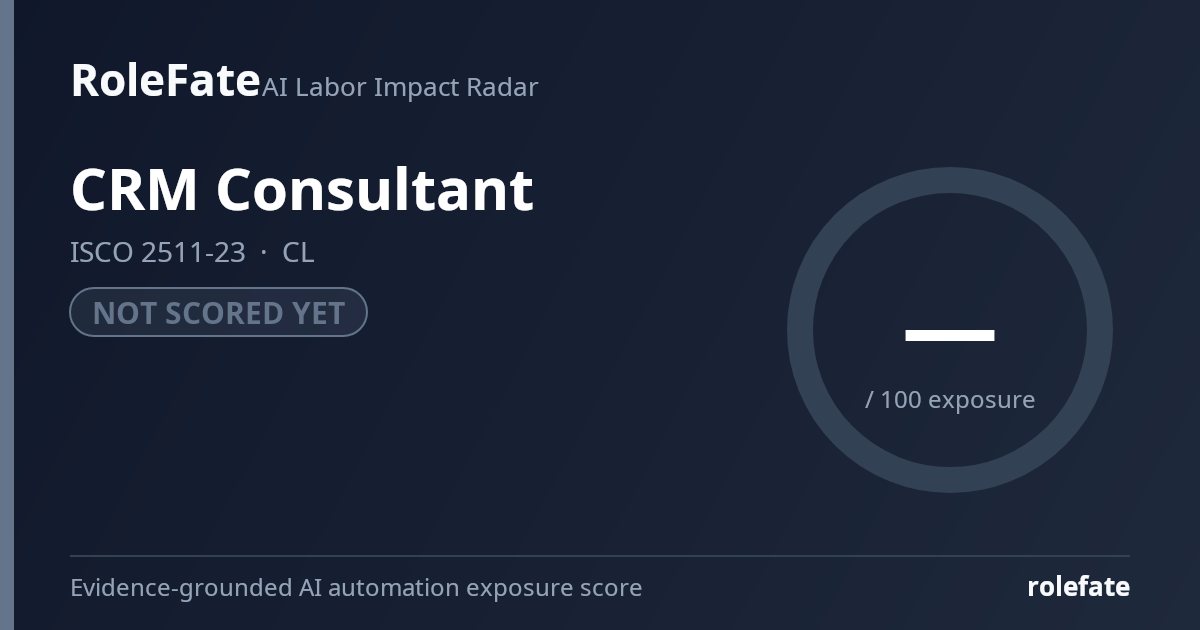Click the horizontal divider above the footer
Screen dimensions: 1200x630
click(x=600, y=555)
